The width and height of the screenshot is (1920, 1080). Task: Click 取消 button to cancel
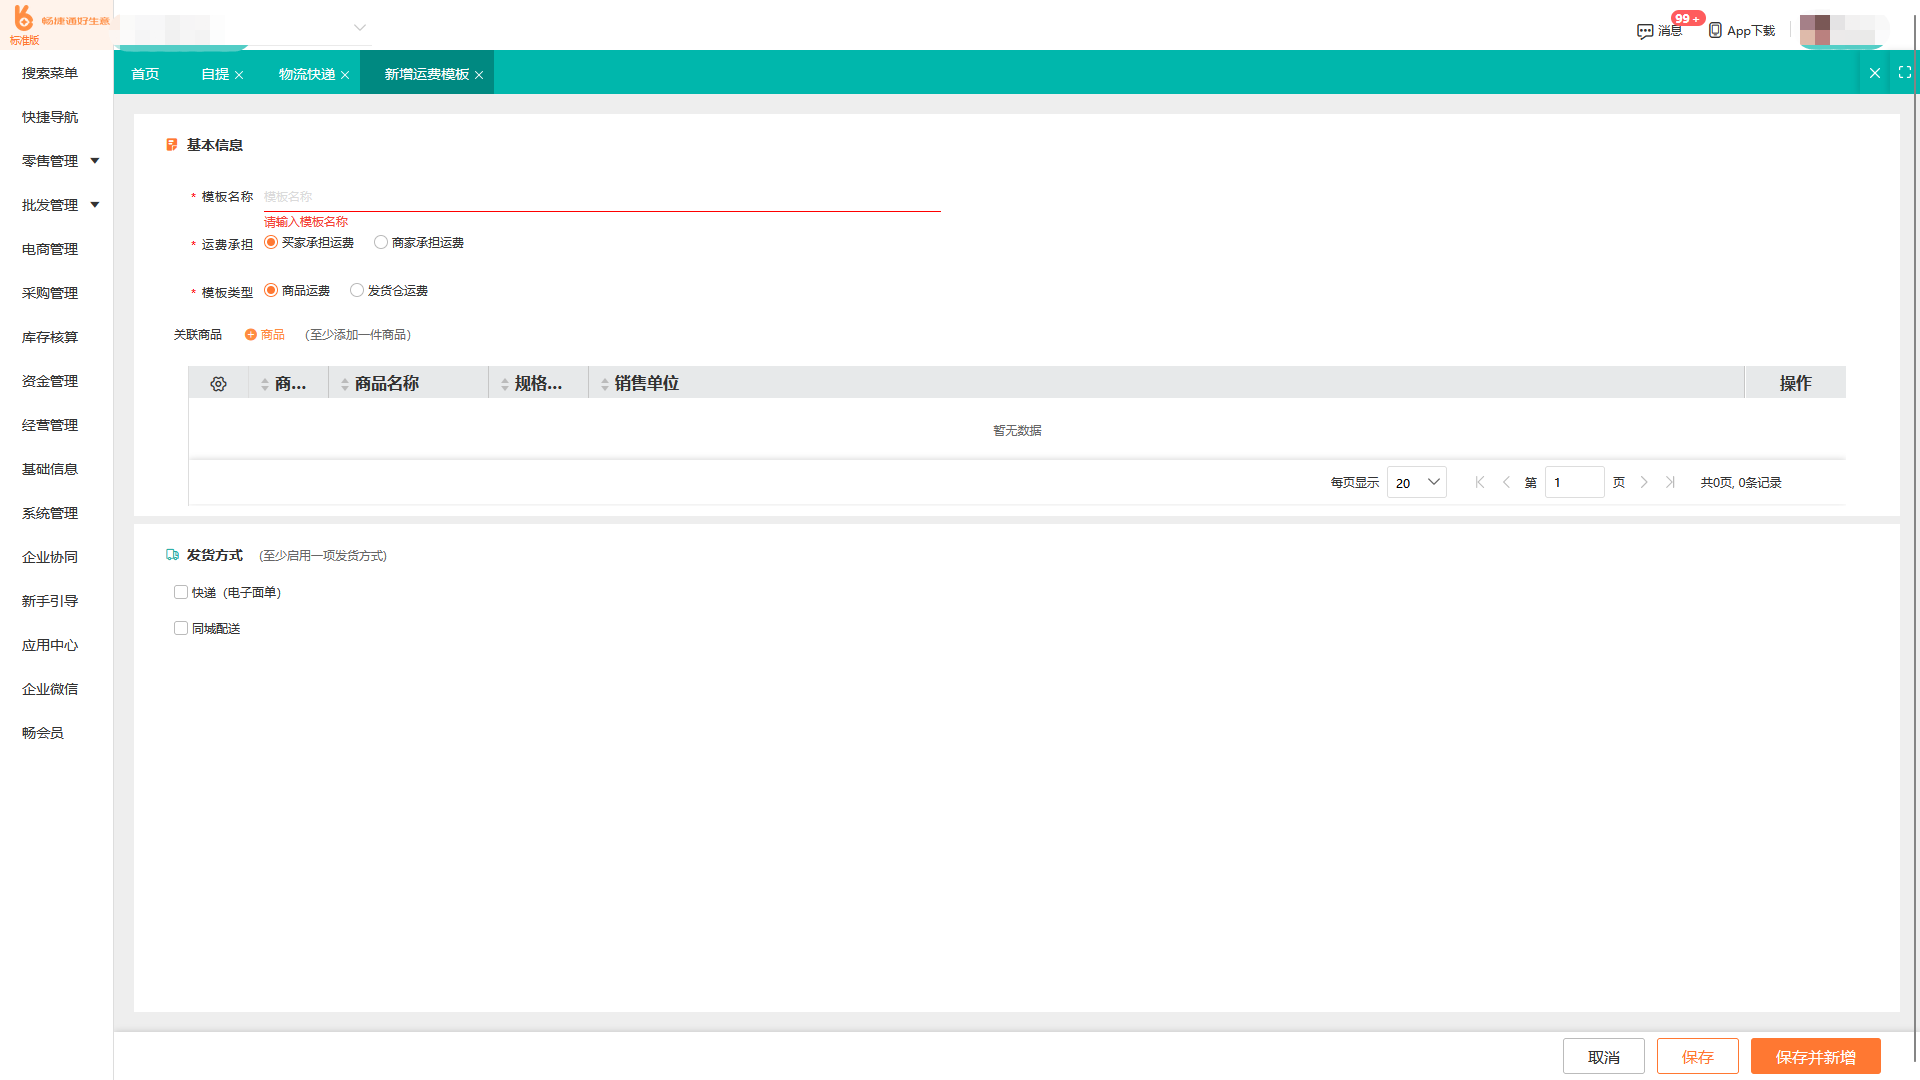click(x=1606, y=1054)
